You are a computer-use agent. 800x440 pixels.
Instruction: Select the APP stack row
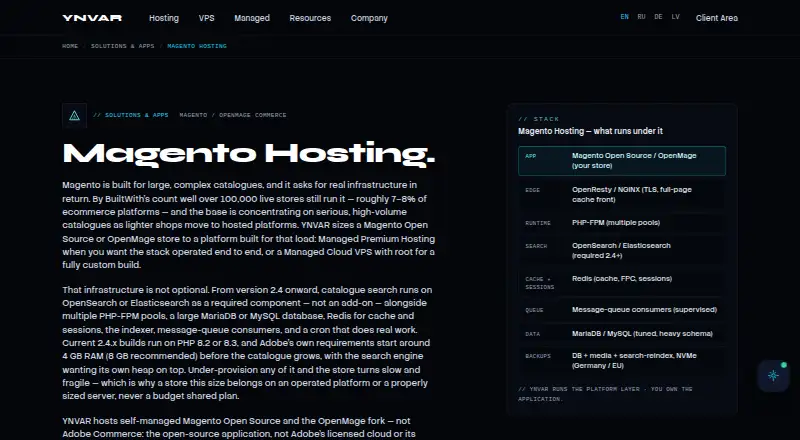(622, 161)
